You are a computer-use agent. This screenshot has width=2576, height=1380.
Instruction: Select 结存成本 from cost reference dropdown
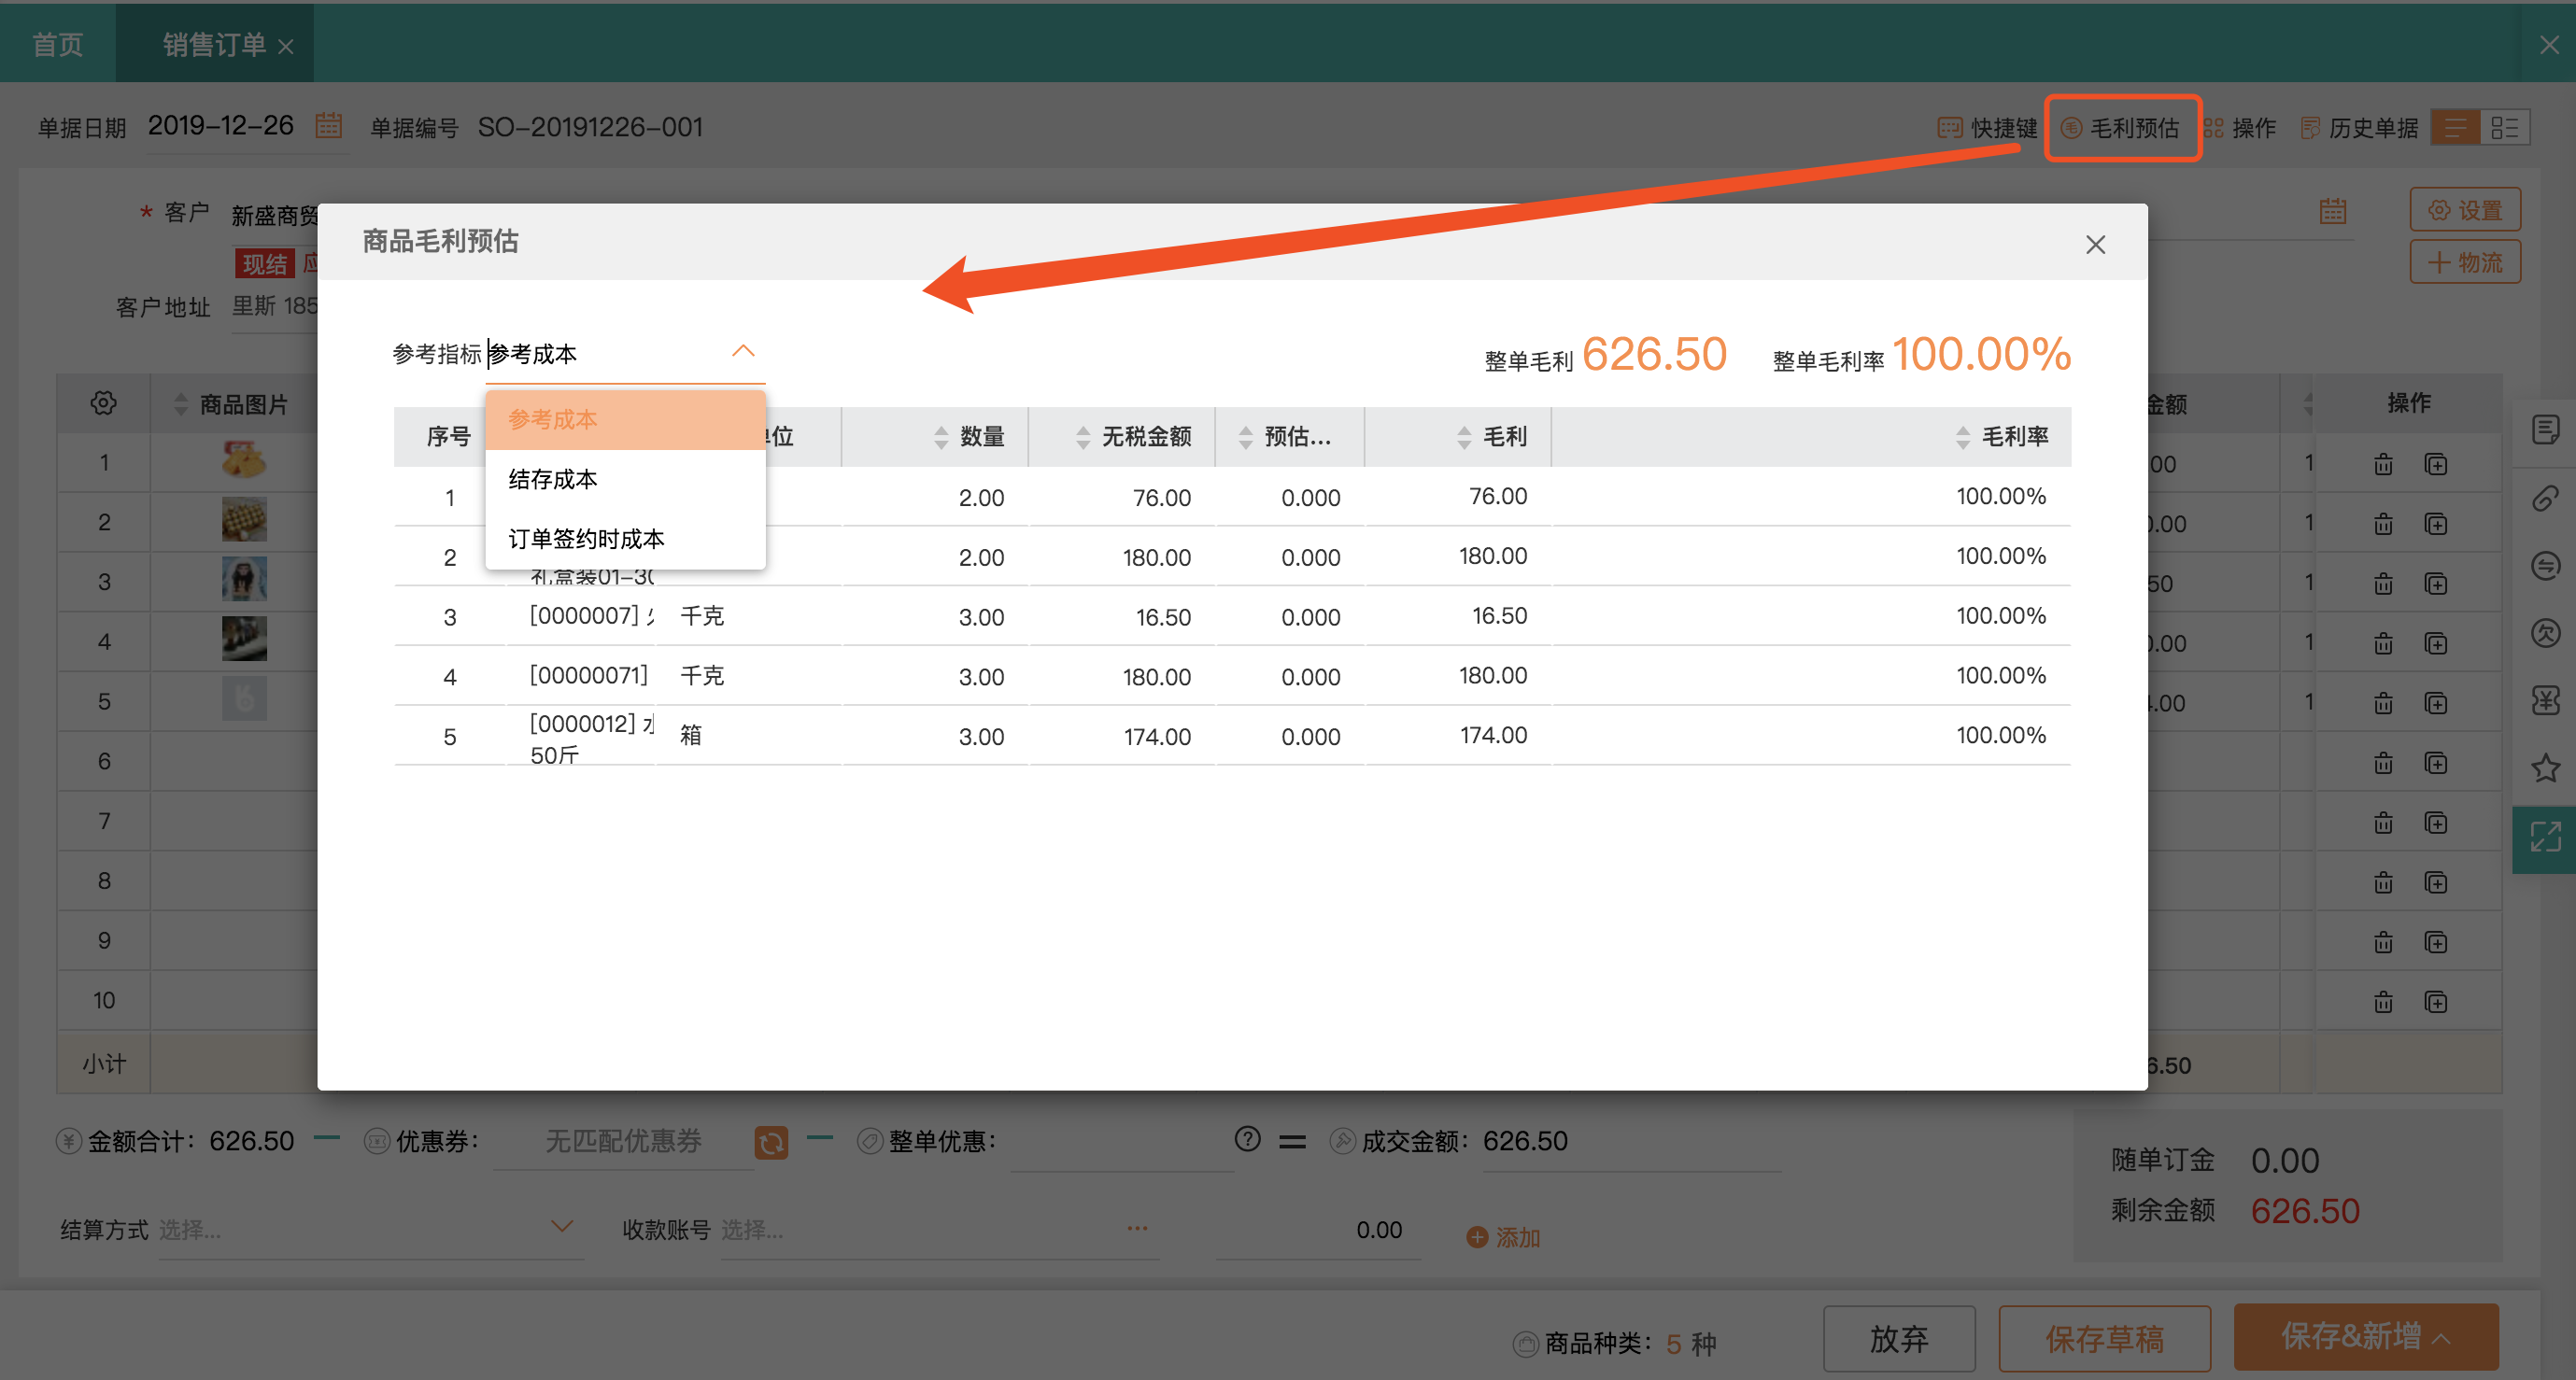pos(552,479)
